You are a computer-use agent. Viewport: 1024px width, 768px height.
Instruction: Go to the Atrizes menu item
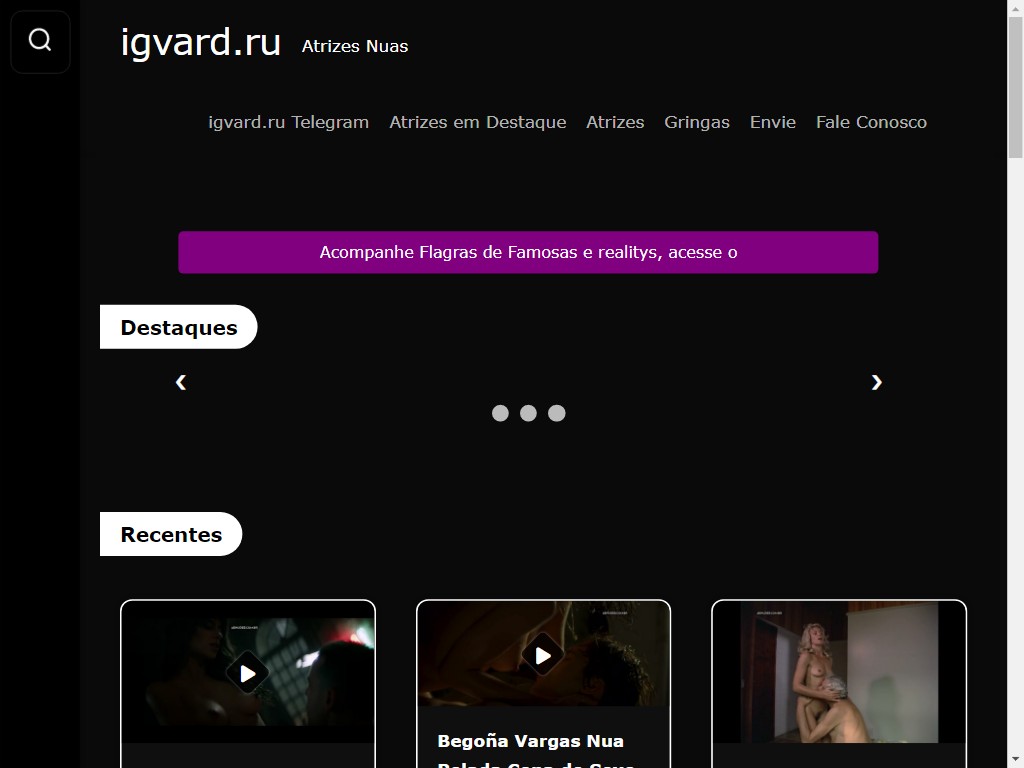(x=615, y=122)
